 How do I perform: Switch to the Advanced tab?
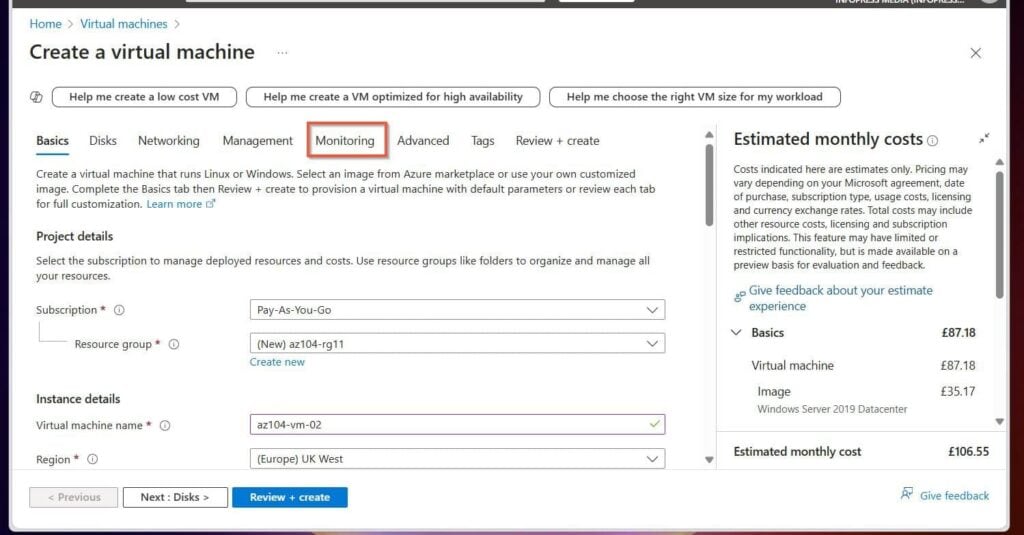[423, 140]
